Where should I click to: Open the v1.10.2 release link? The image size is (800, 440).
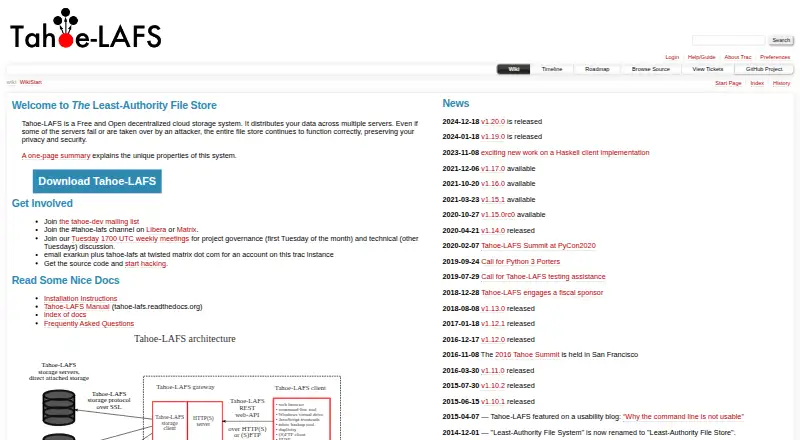(x=493, y=386)
